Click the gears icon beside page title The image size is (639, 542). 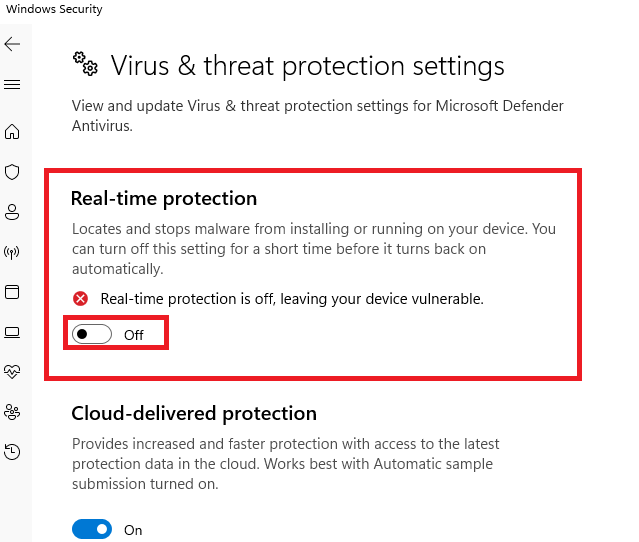pos(85,65)
